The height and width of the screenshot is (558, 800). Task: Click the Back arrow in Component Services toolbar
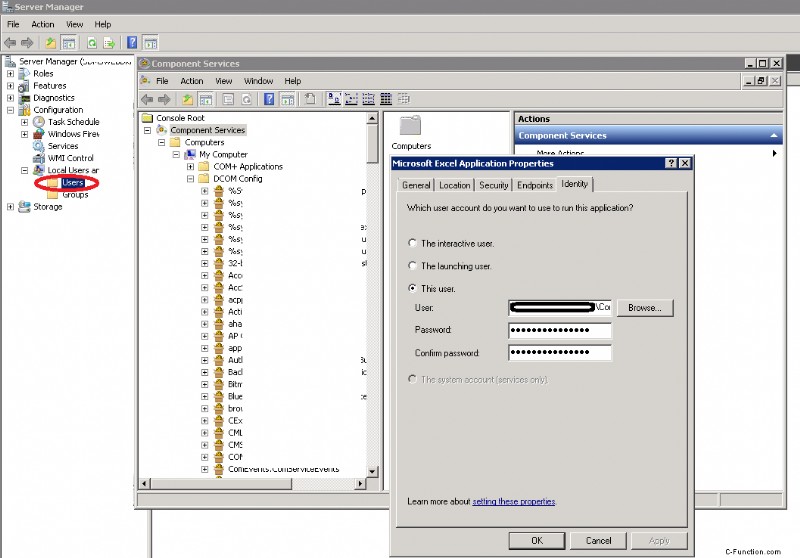coord(146,99)
